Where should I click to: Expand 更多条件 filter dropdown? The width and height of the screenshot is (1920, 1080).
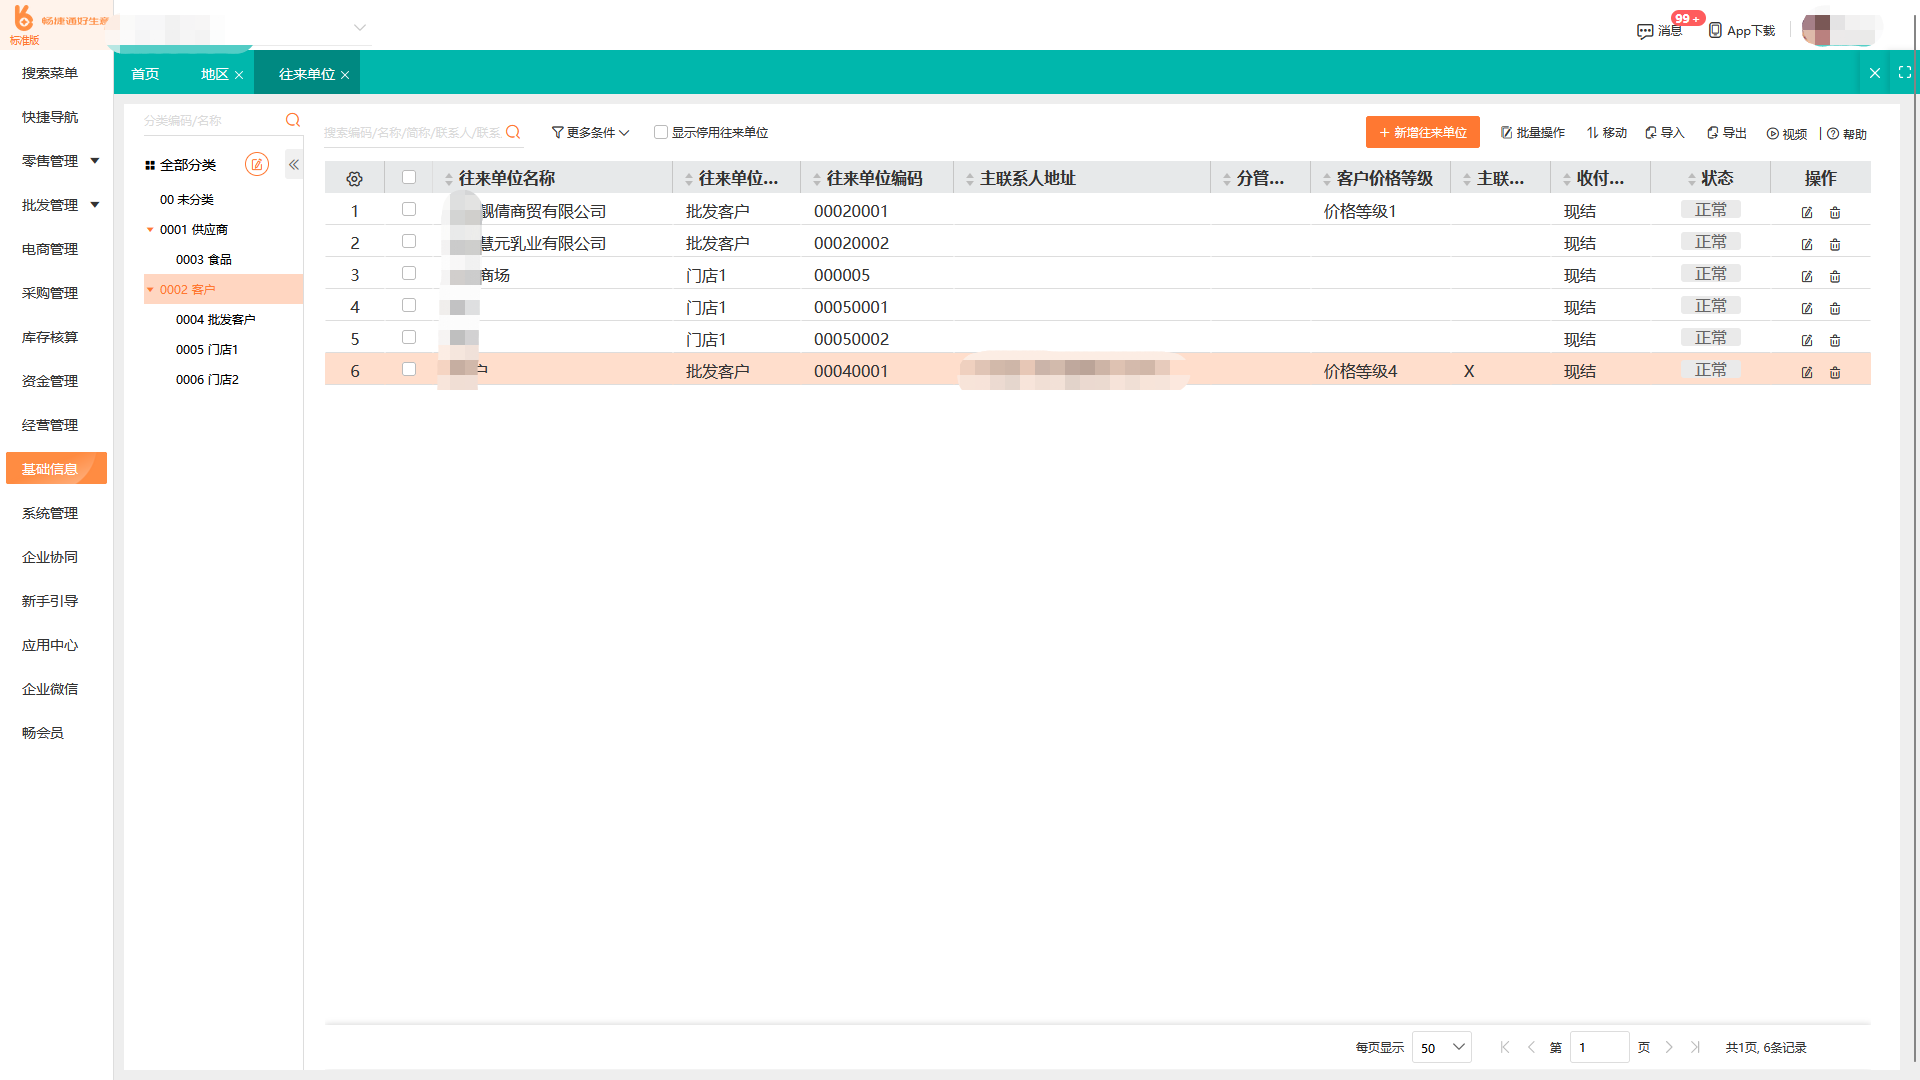coord(593,132)
